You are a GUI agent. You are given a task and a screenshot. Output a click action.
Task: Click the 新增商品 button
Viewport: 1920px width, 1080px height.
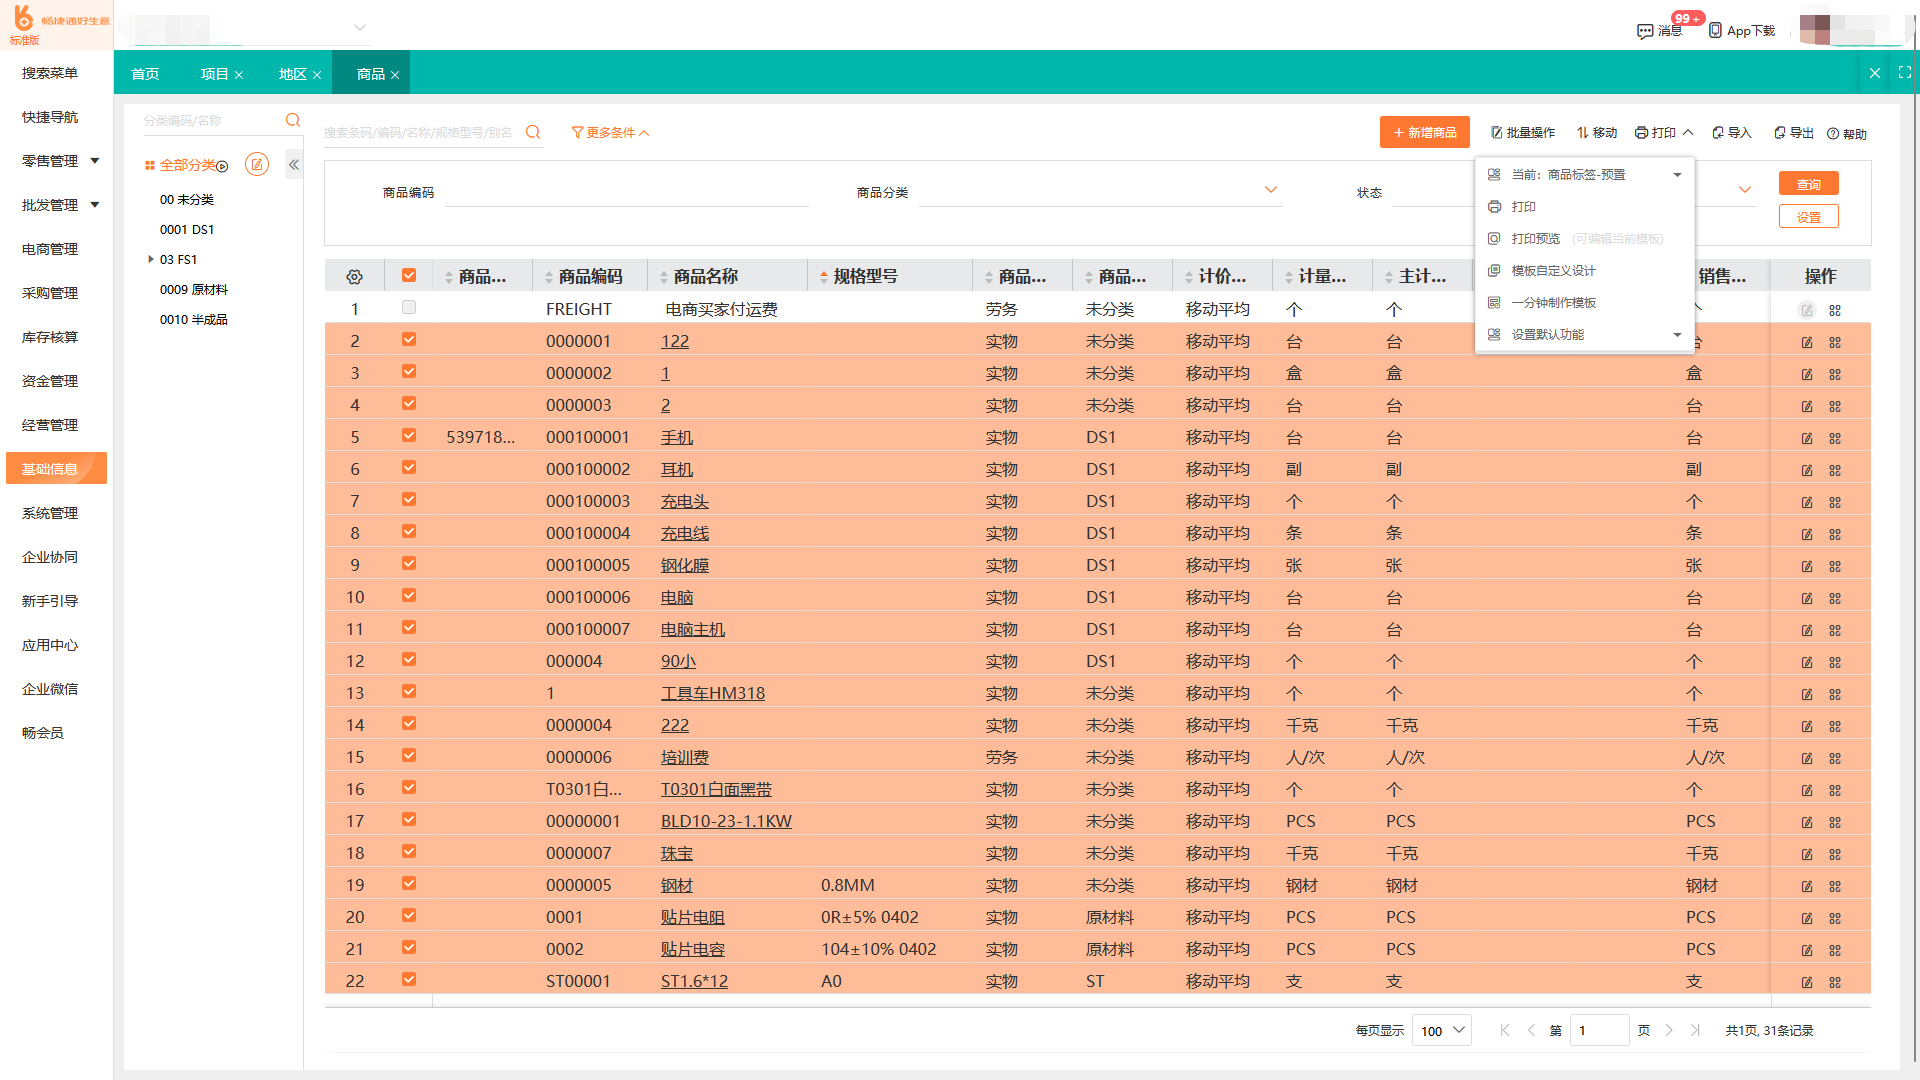[x=1424, y=132]
